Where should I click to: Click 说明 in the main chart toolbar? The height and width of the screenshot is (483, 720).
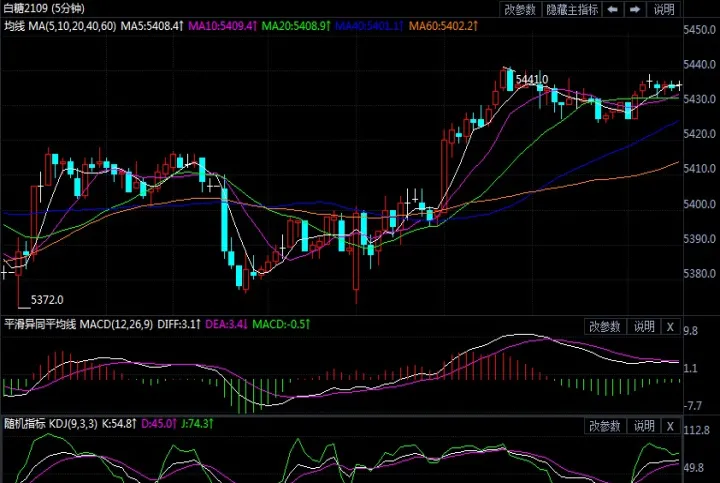coord(663,9)
